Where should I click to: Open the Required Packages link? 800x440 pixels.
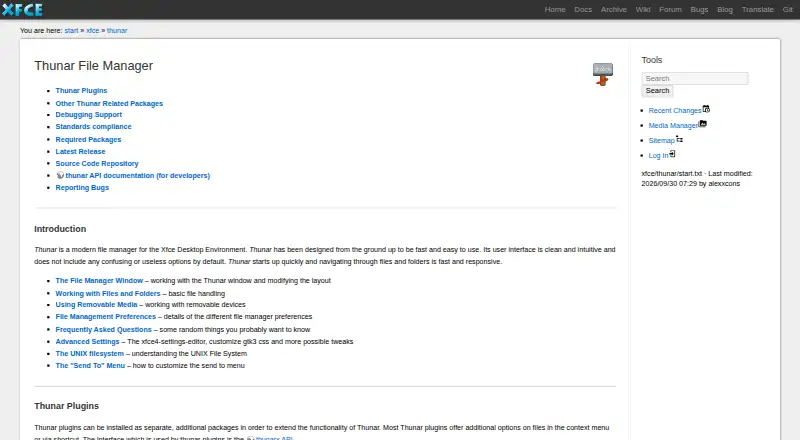pyautogui.click(x=88, y=139)
